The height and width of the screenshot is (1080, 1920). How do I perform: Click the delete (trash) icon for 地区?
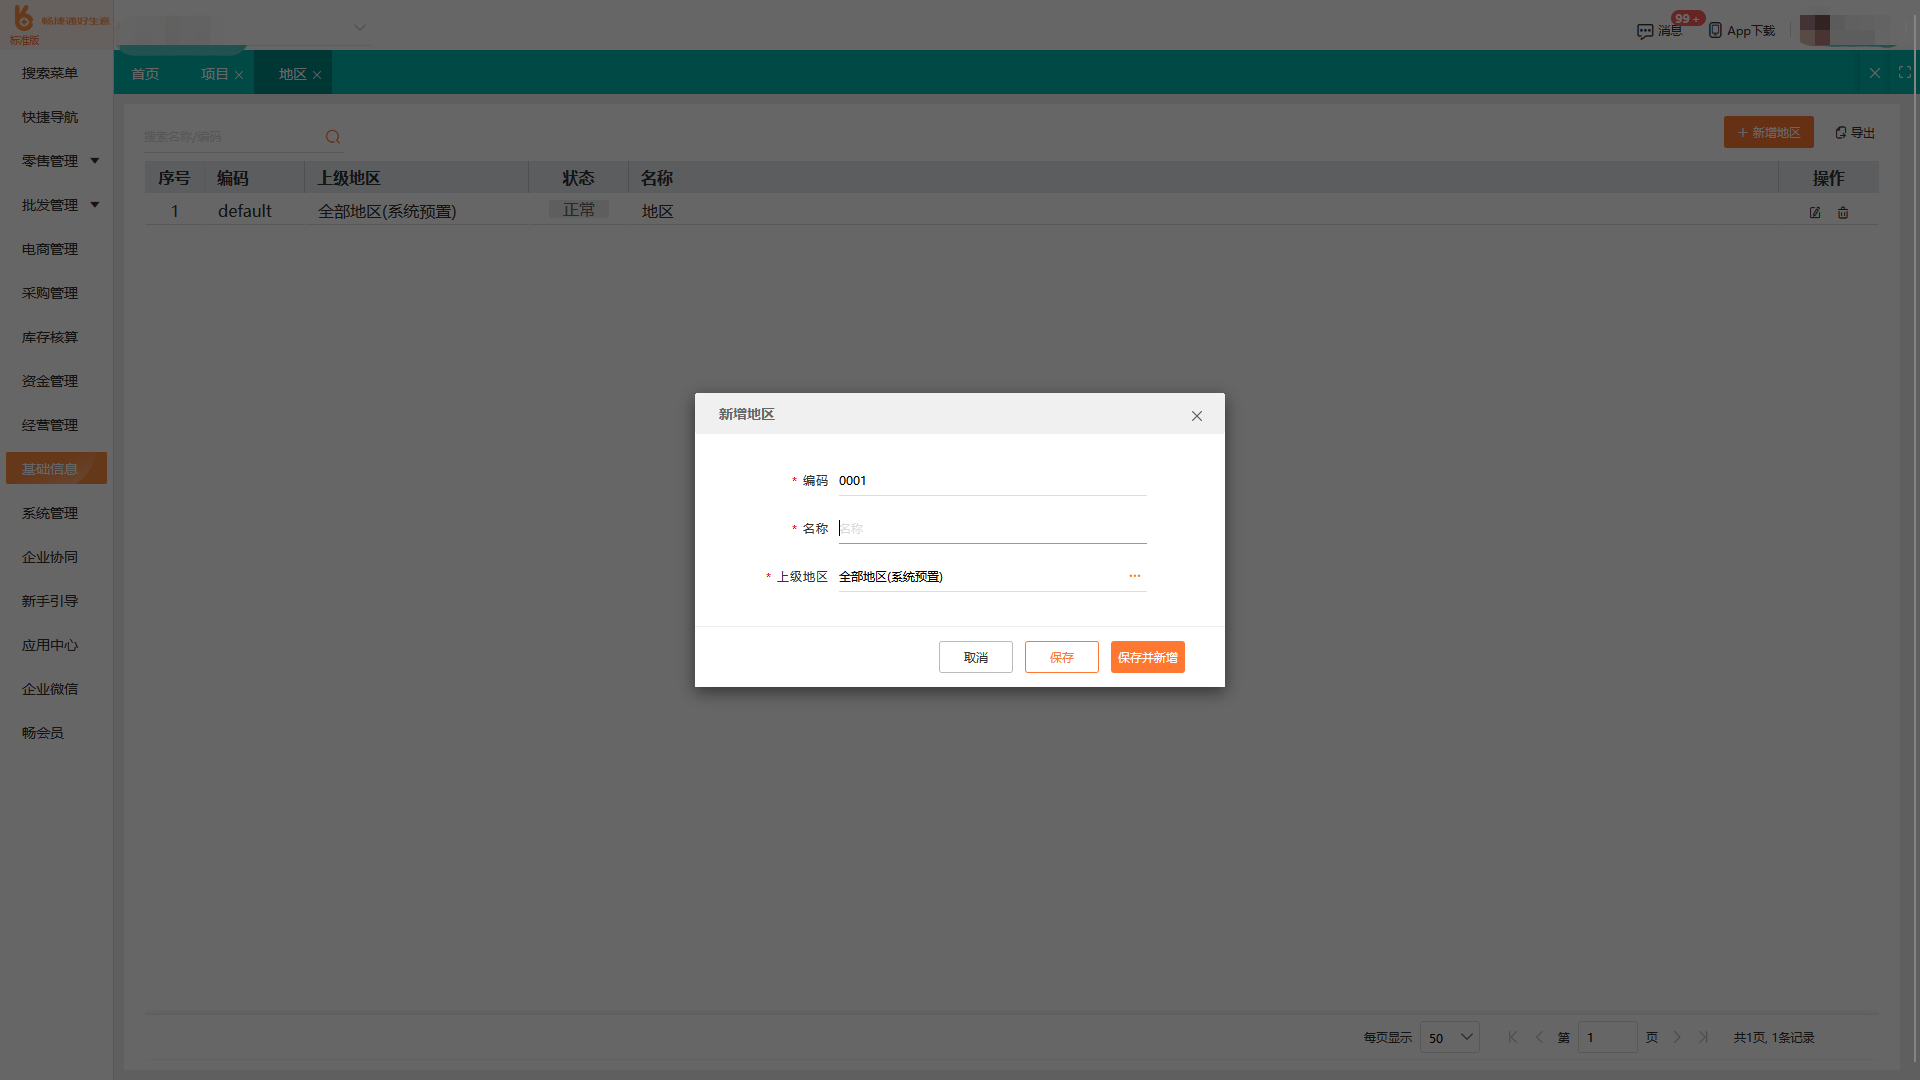point(1844,212)
